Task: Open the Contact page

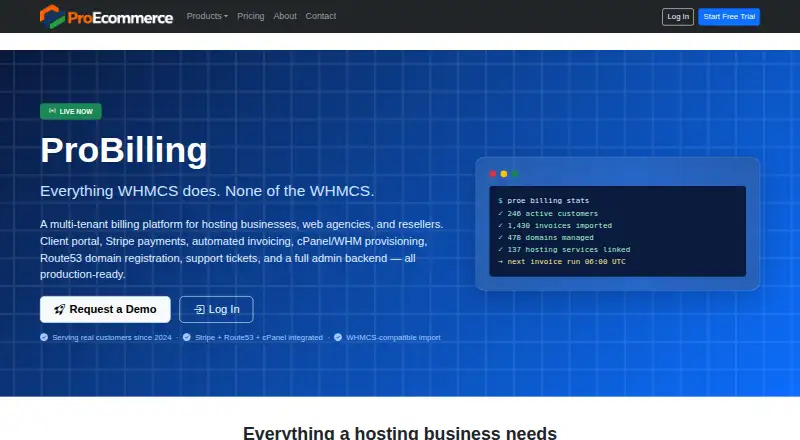Action: click(x=320, y=16)
